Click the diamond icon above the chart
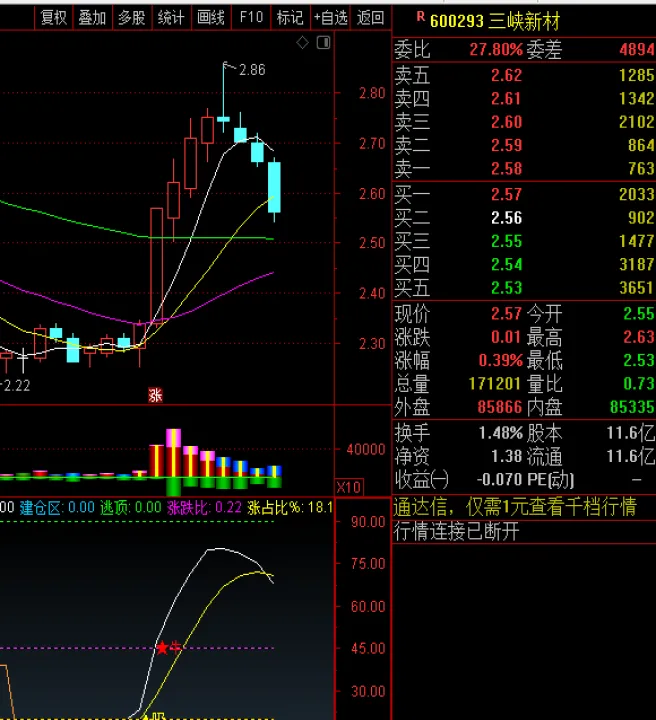Image resolution: width=656 pixels, height=720 pixels. pyautogui.click(x=303, y=43)
